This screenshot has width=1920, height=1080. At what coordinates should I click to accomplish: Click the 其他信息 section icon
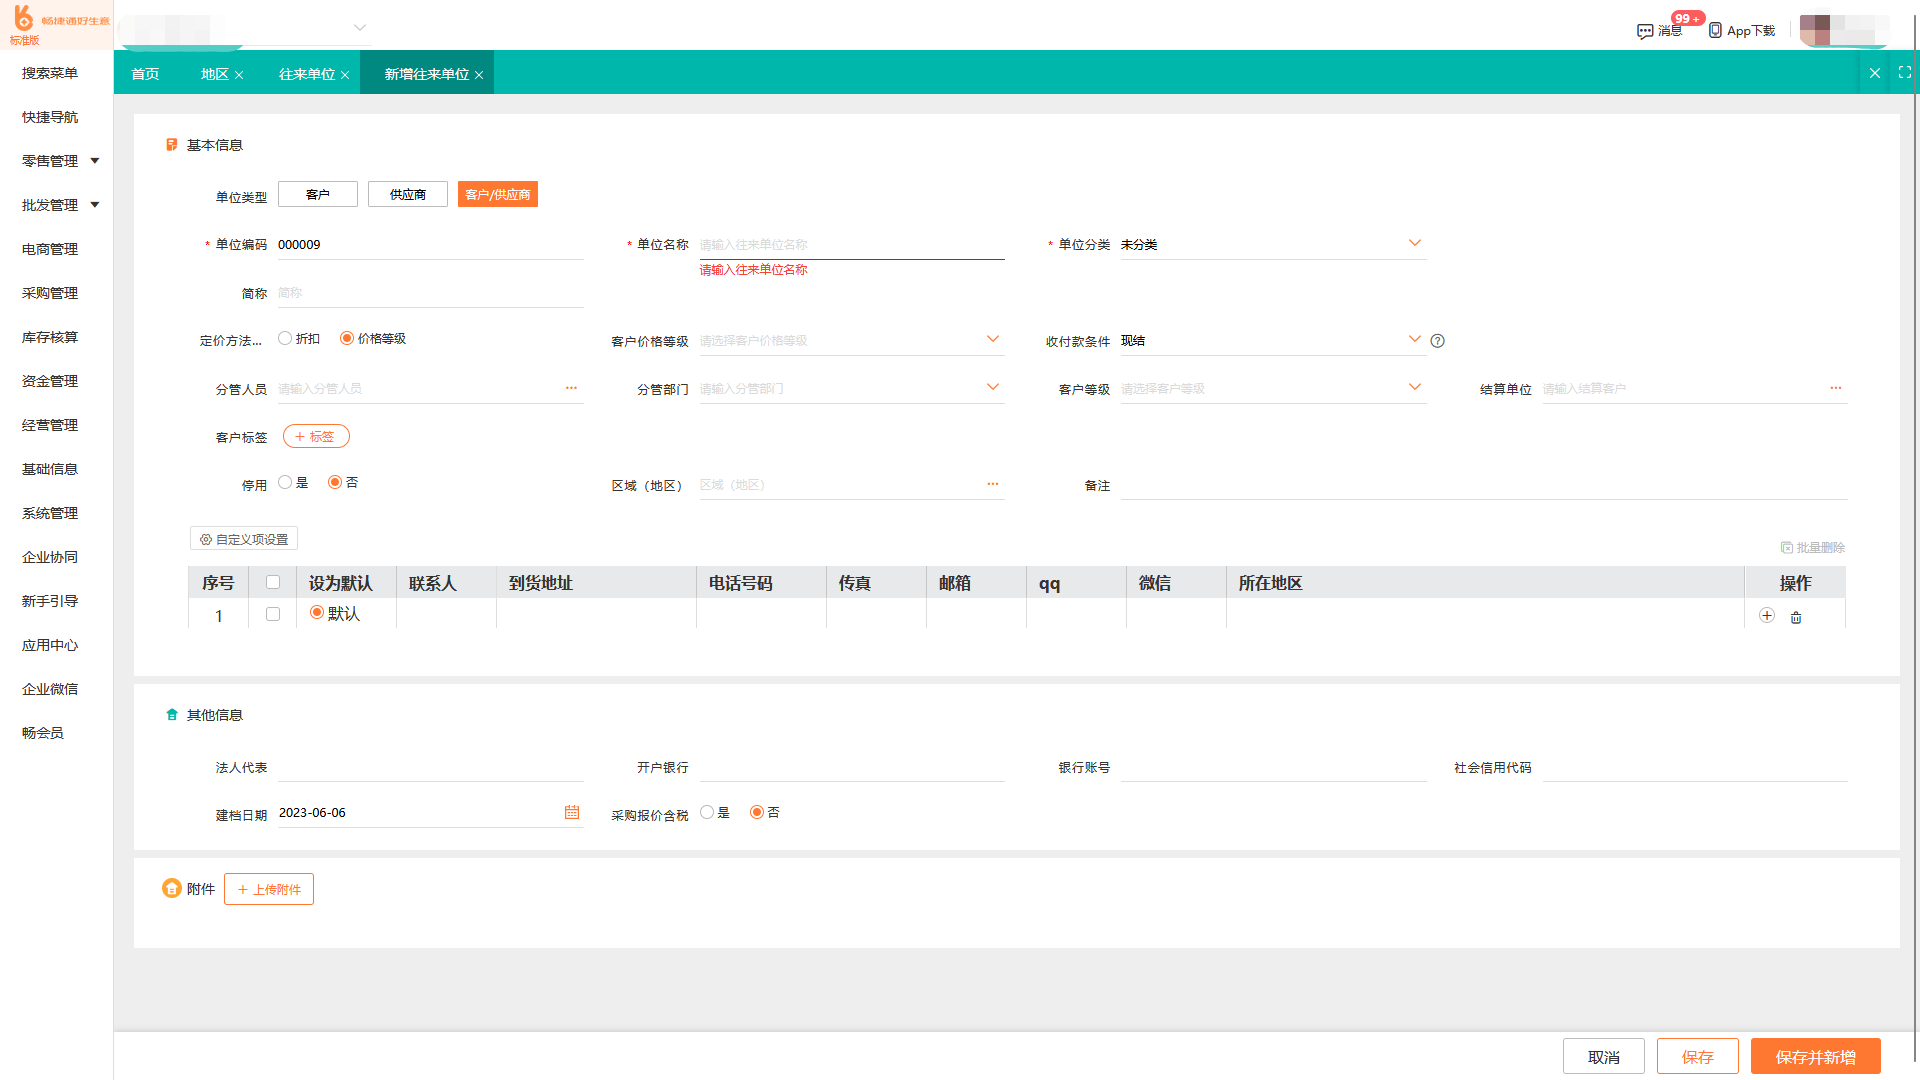click(x=171, y=715)
